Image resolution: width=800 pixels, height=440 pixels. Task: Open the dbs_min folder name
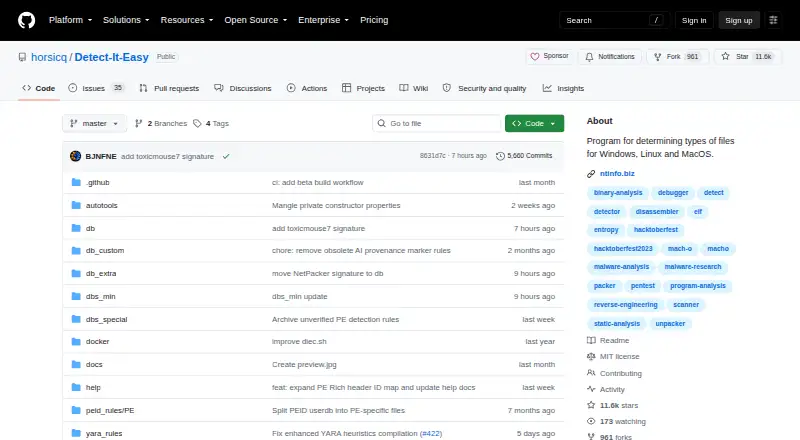[101, 297]
